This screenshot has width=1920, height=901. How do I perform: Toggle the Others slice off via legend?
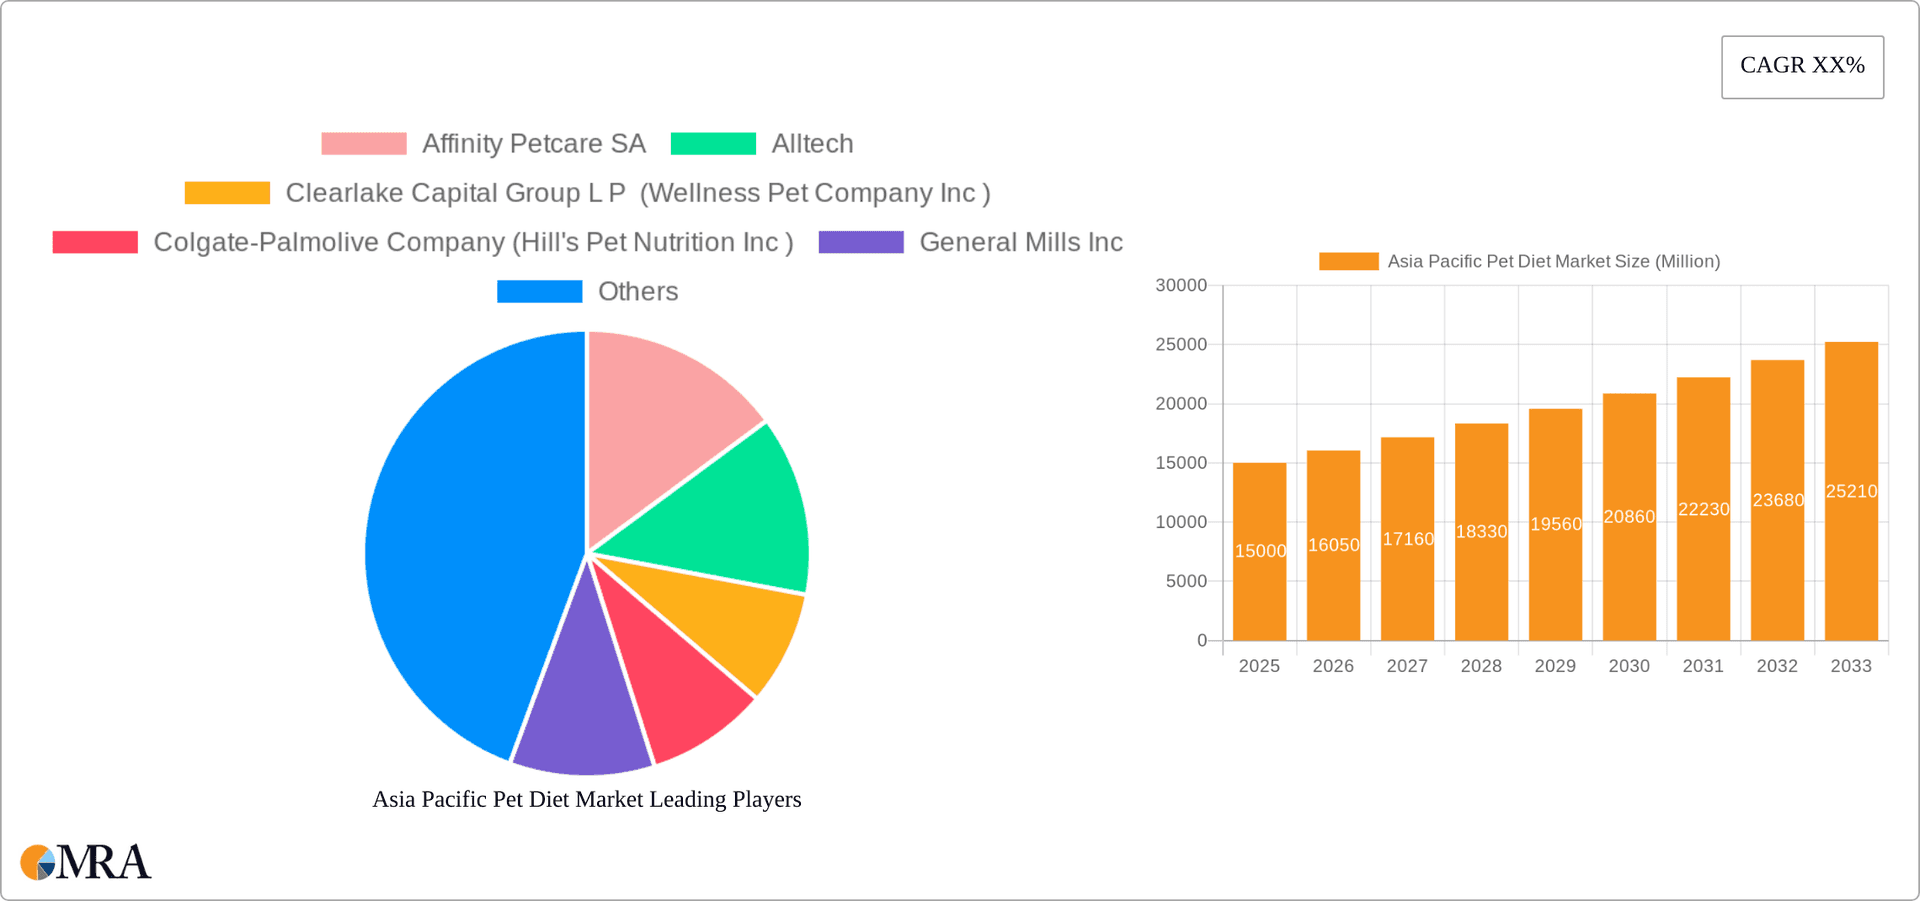point(540,291)
